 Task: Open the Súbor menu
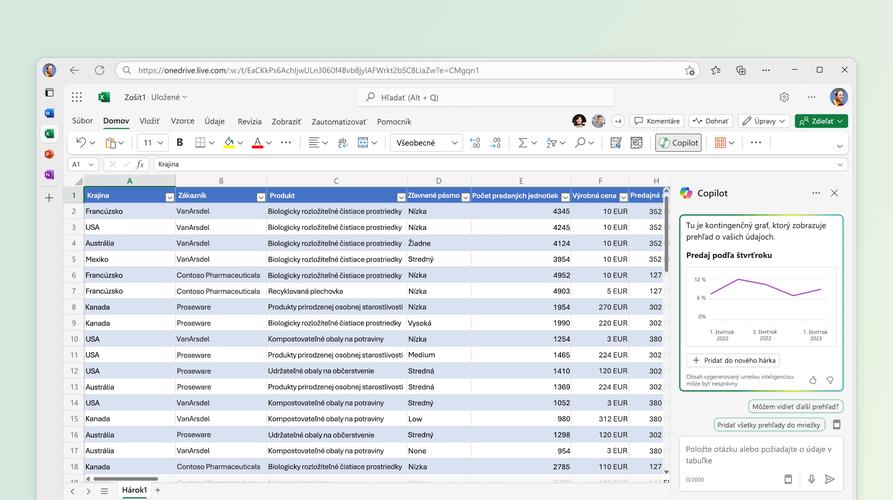pyautogui.click(x=83, y=121)
